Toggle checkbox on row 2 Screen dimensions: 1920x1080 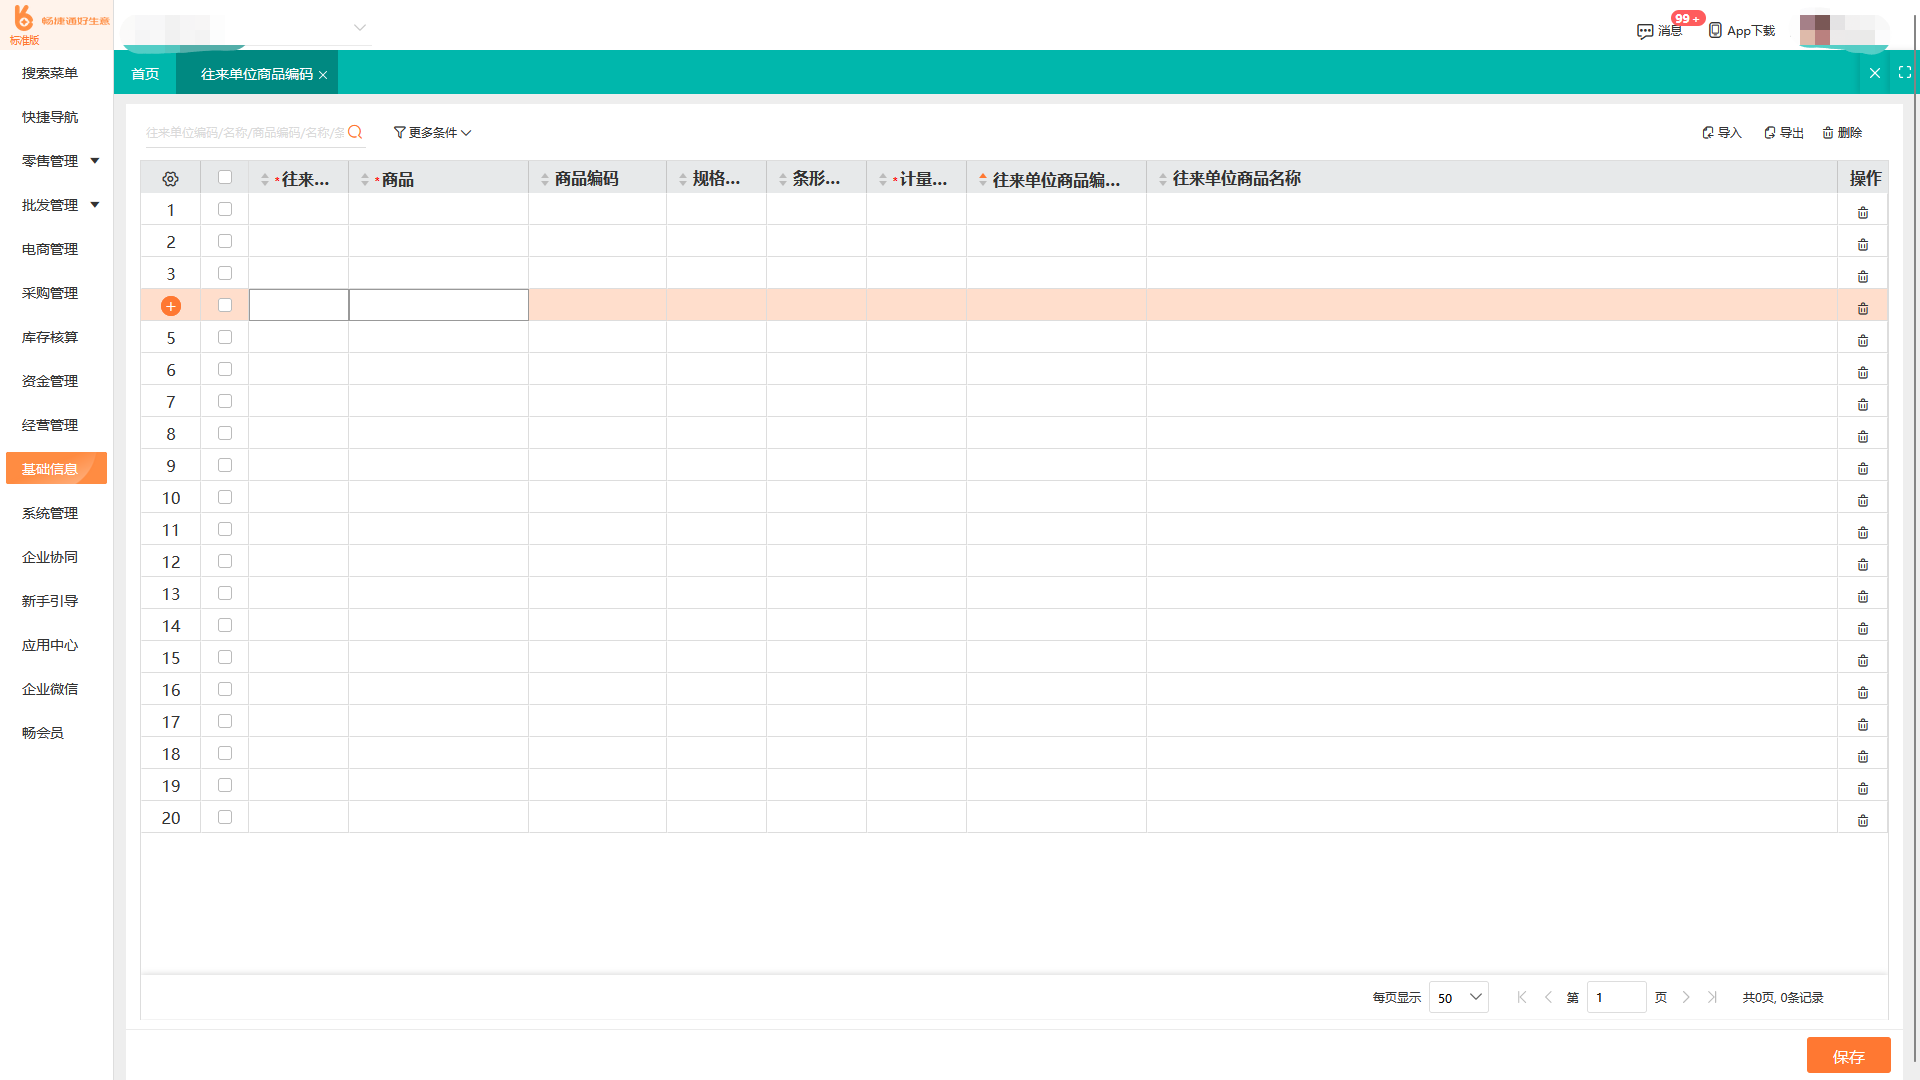tap(225, 241)
